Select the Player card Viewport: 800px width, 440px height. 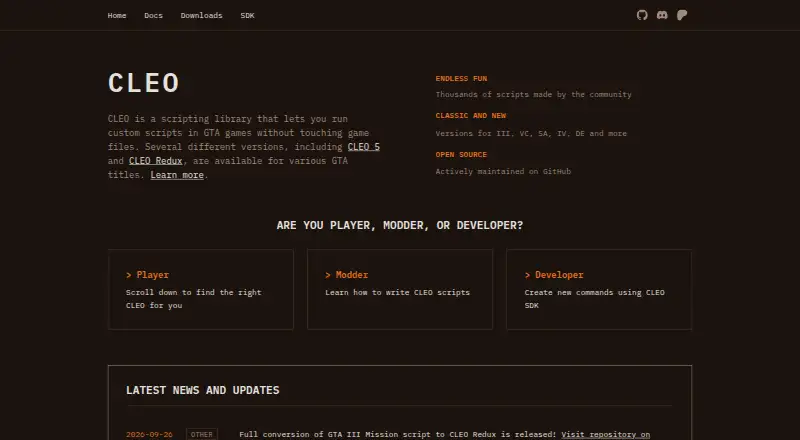(201, 289)
